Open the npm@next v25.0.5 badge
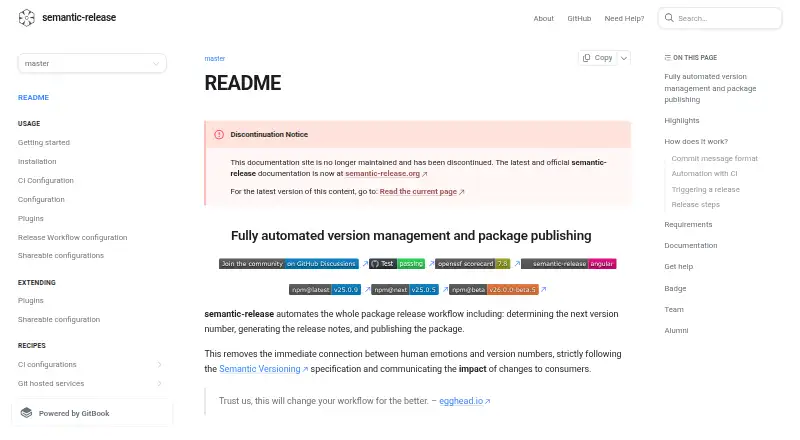 (405, 289)
